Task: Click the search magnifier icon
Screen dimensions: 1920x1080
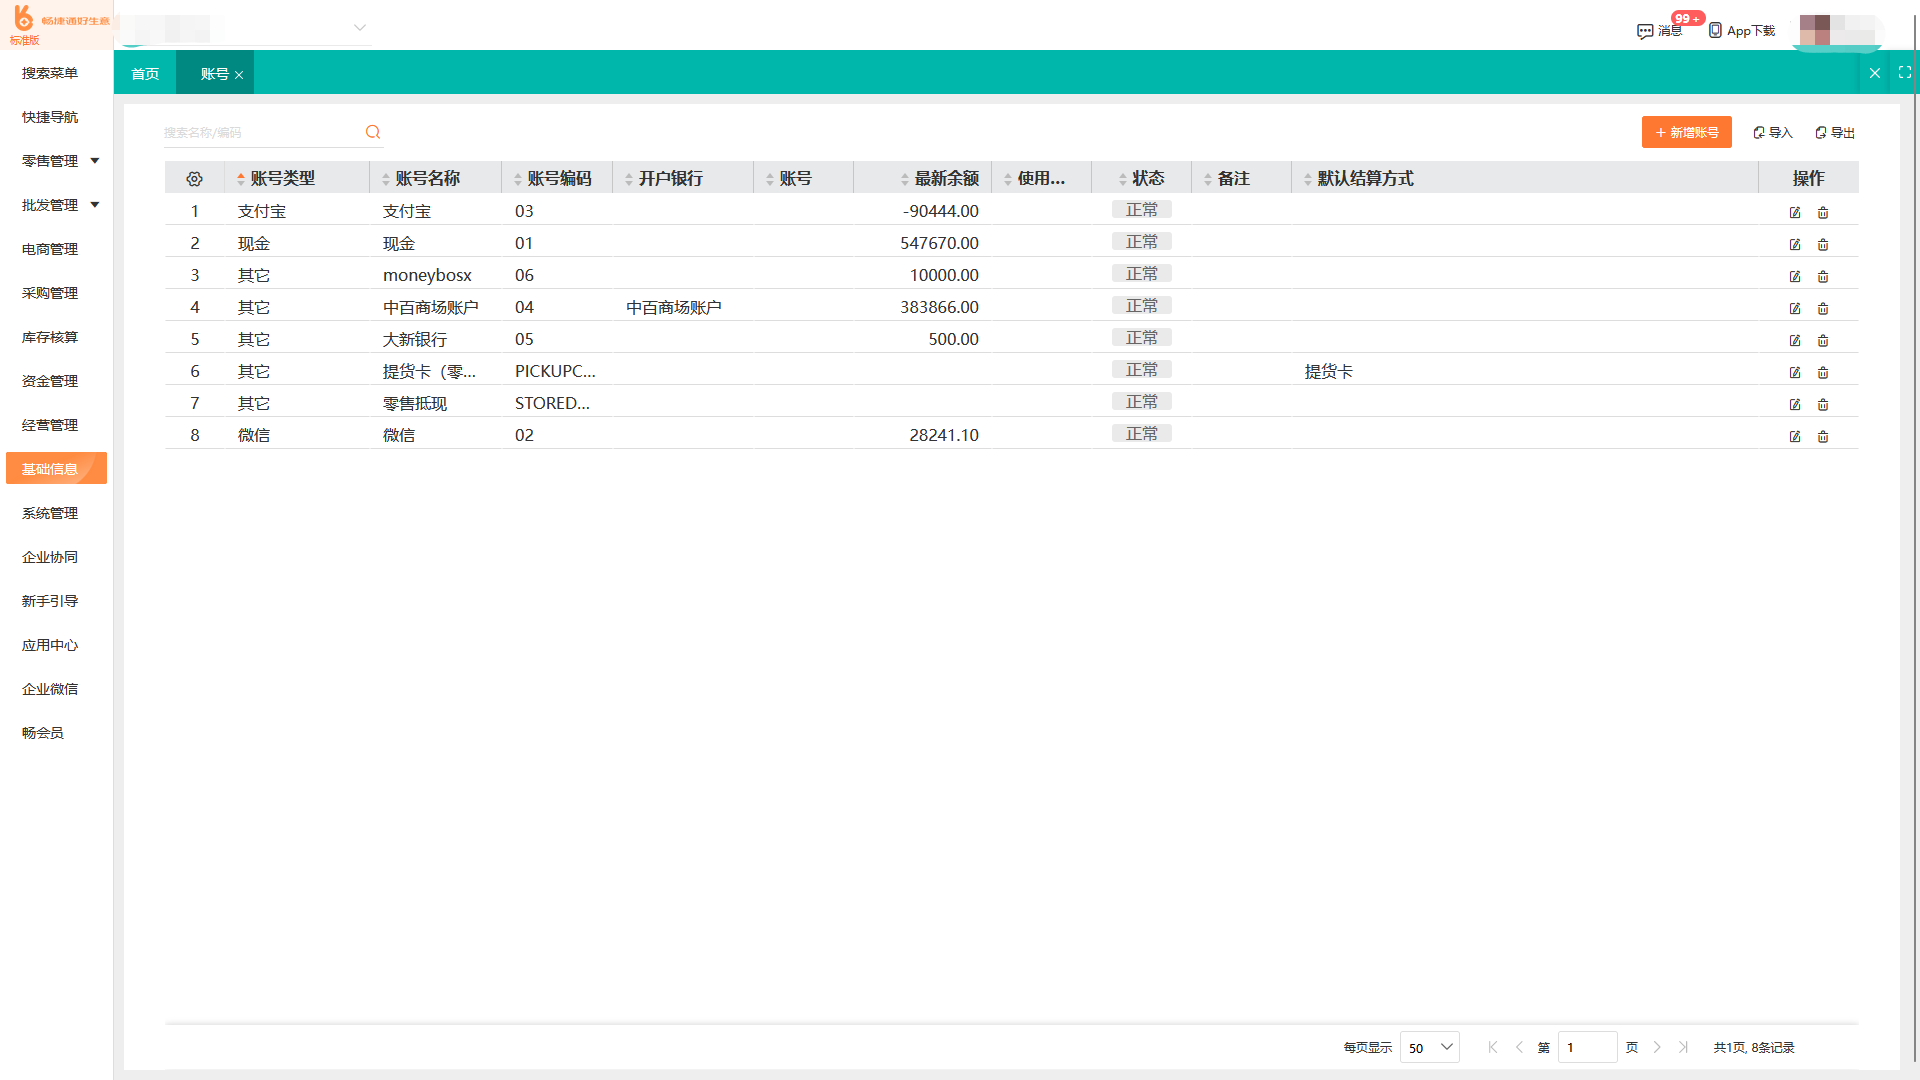Action: 373,132
